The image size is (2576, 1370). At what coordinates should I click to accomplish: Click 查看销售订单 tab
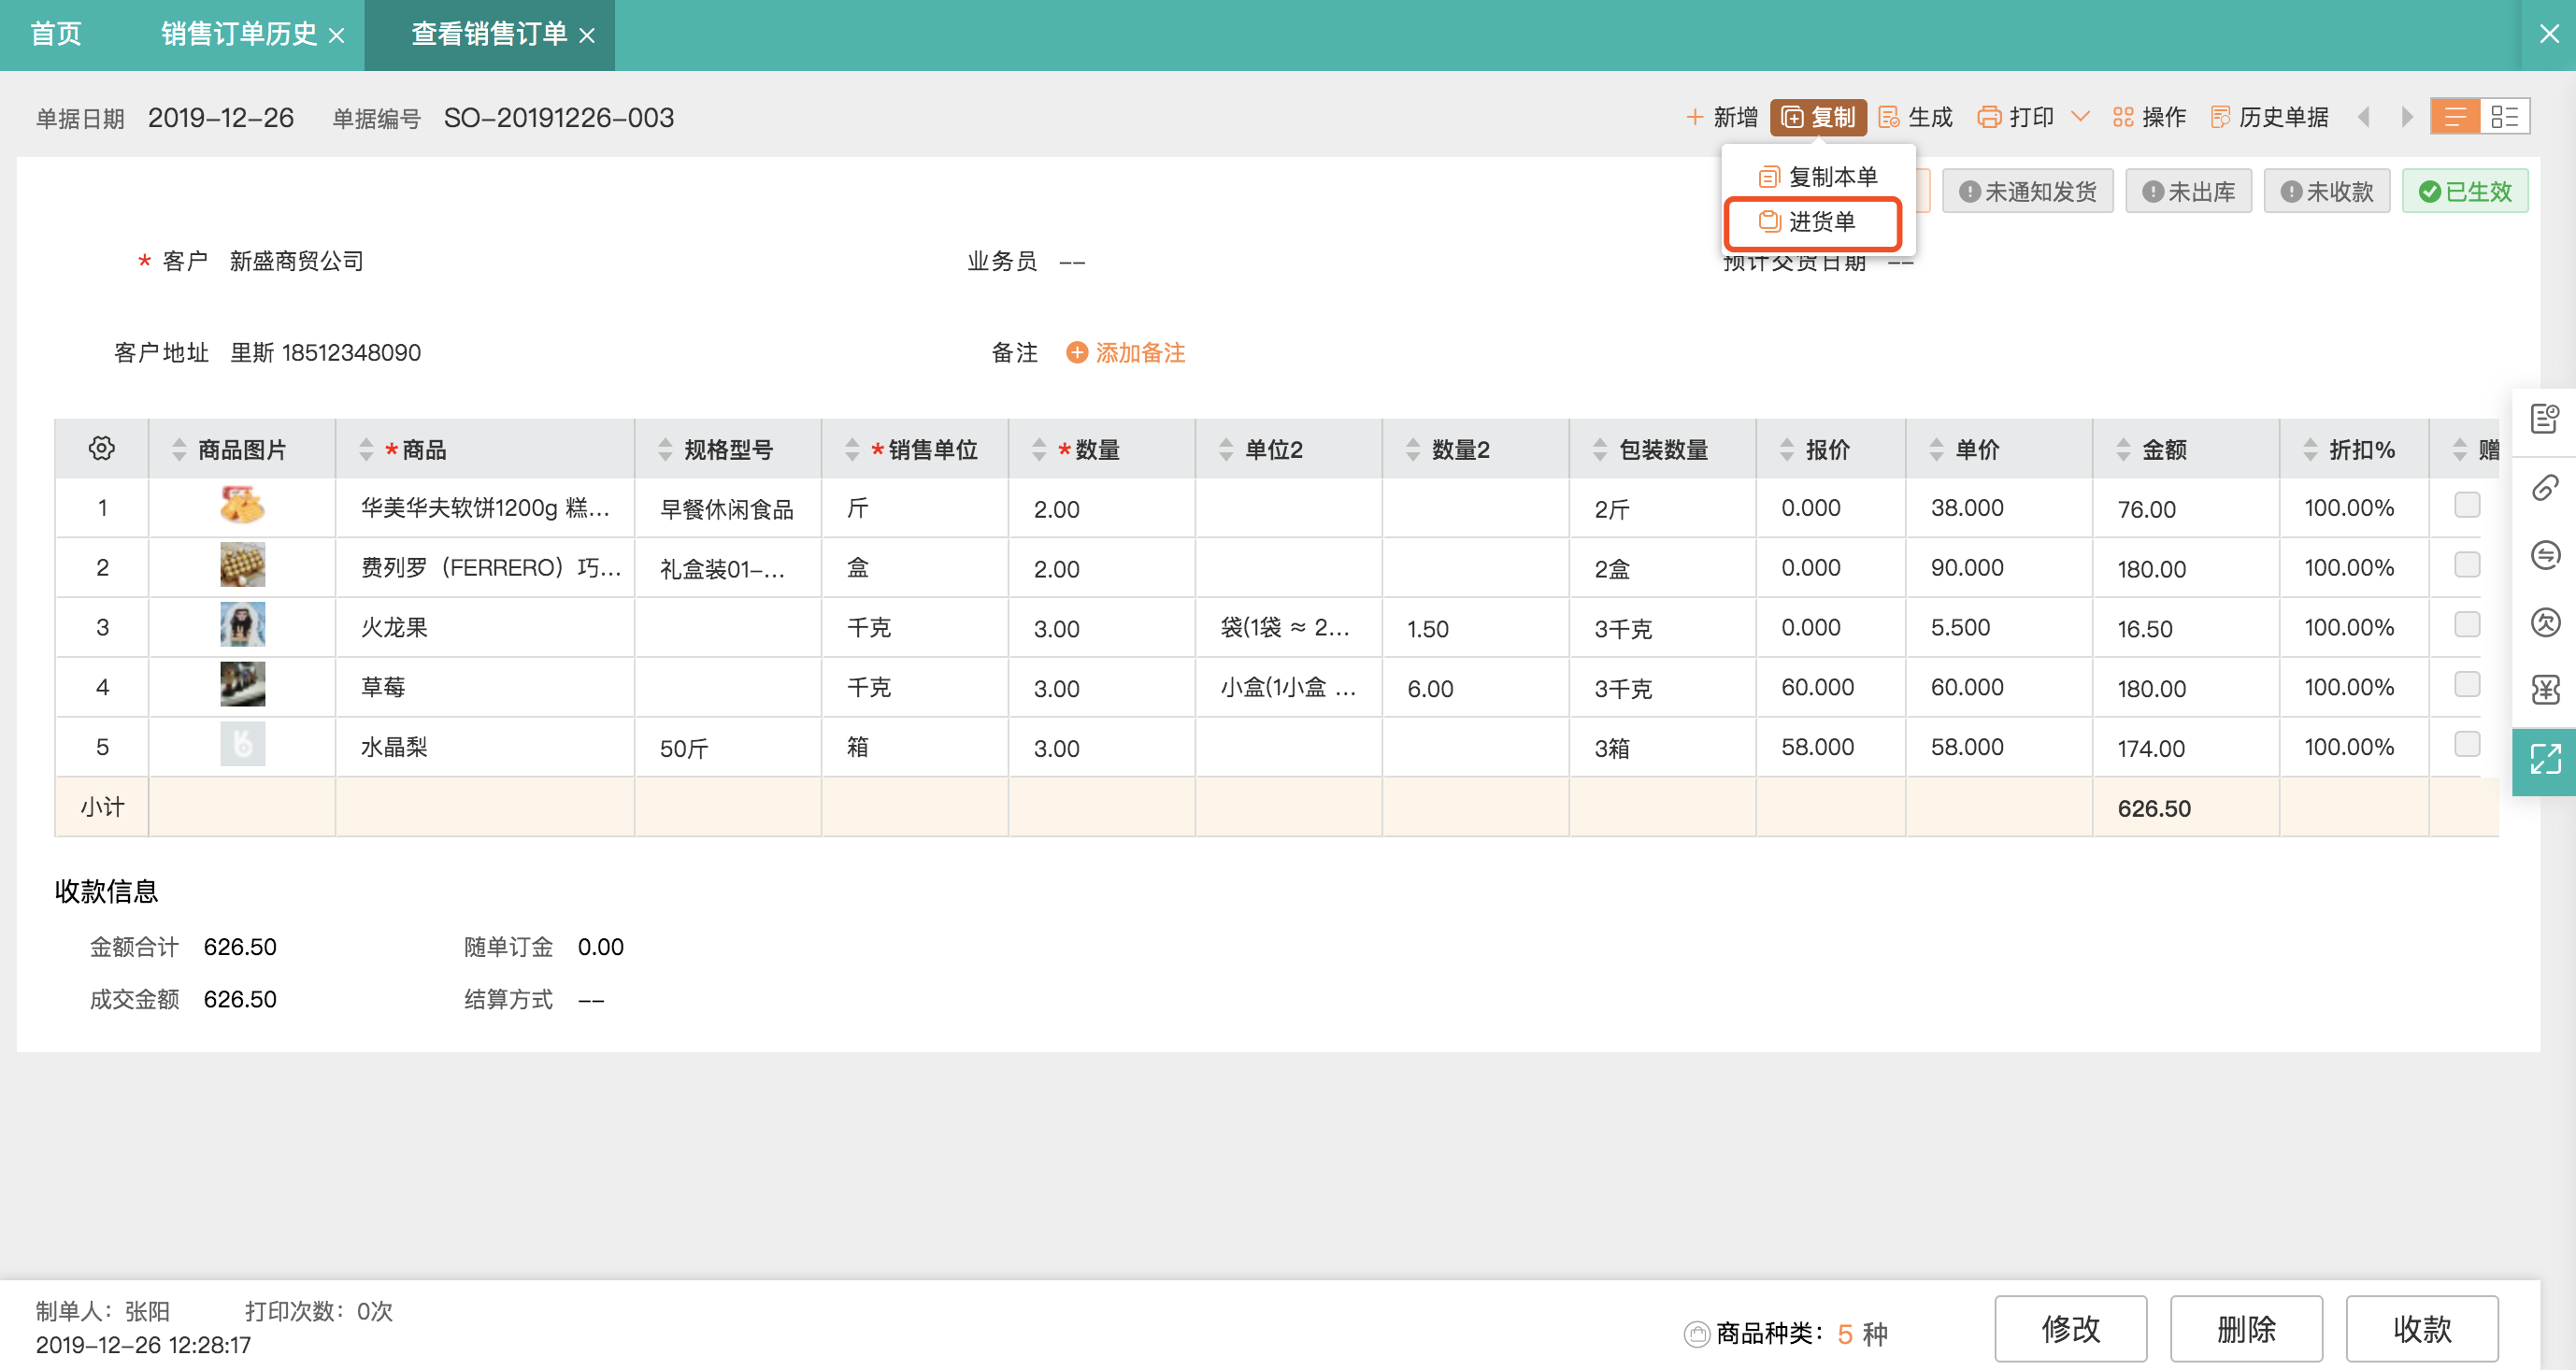494,31
